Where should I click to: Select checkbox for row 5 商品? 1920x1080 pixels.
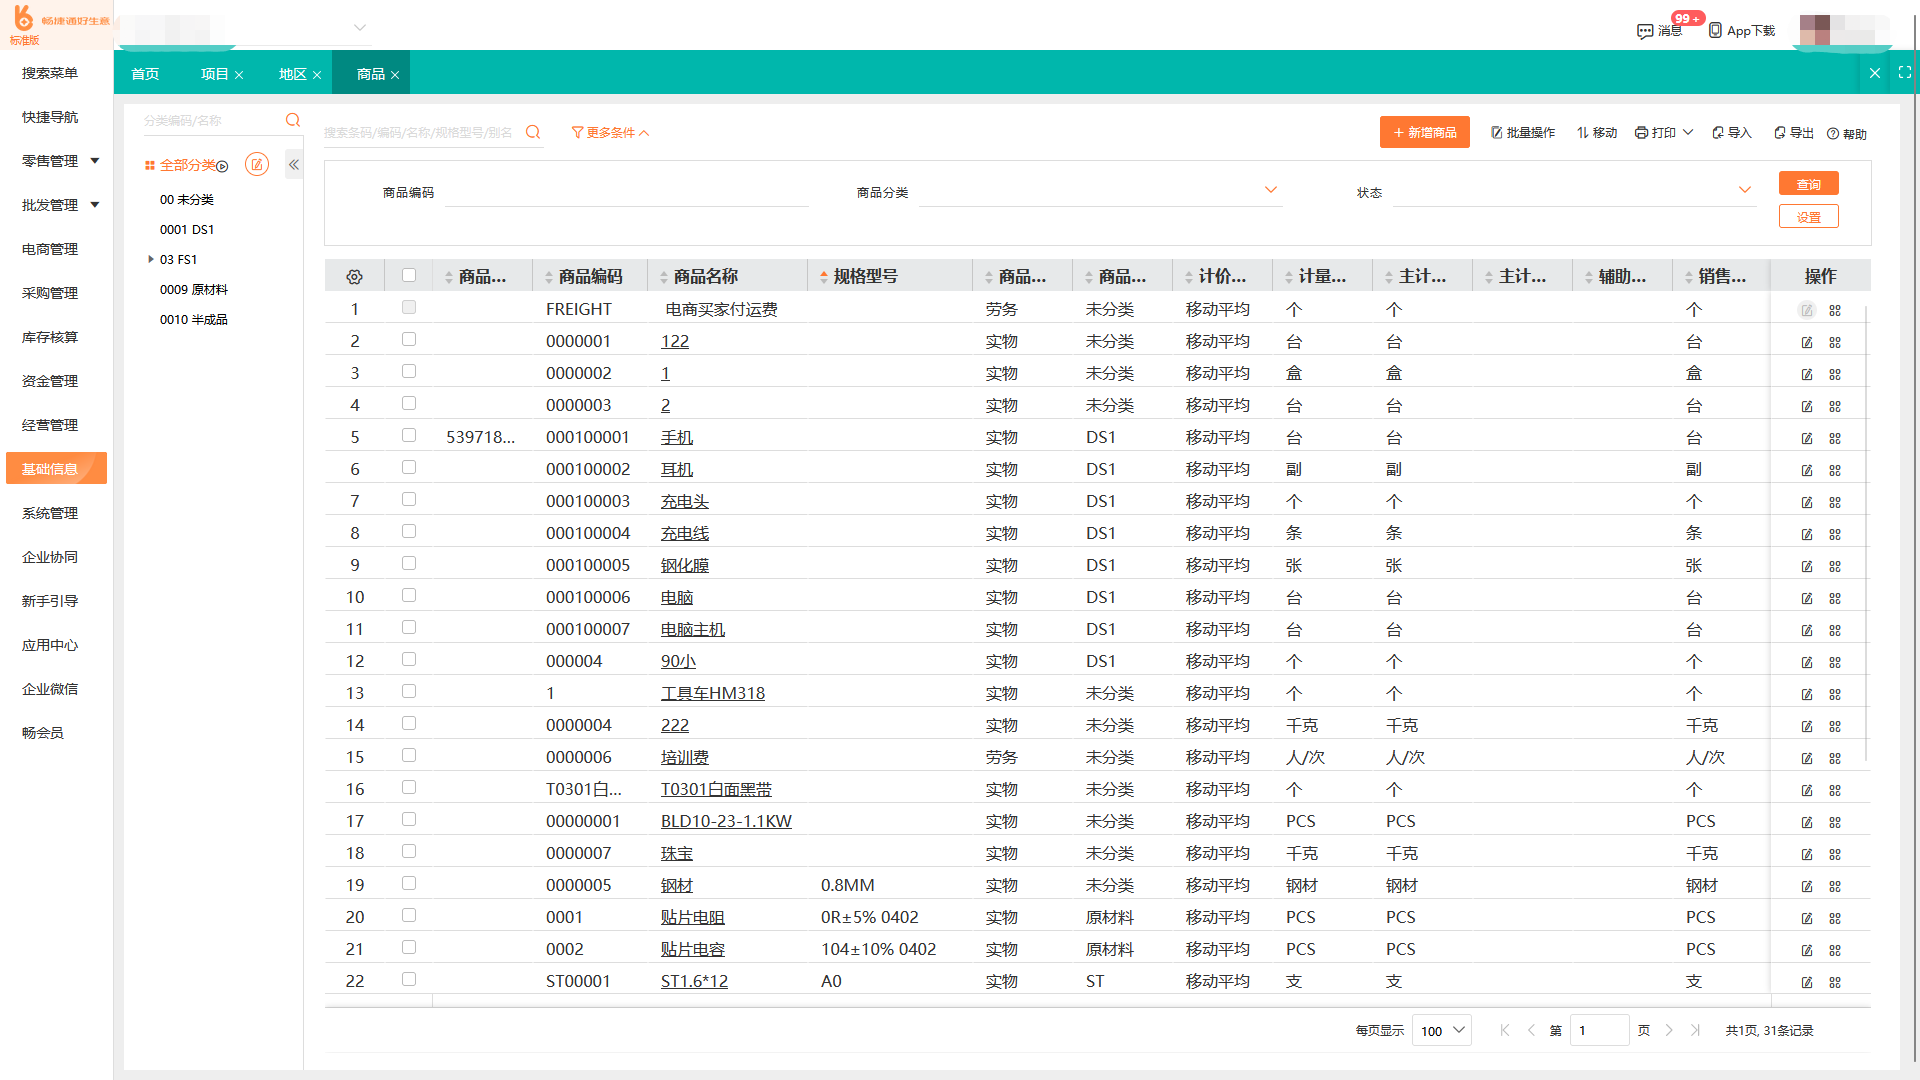[x=410, y=435]
